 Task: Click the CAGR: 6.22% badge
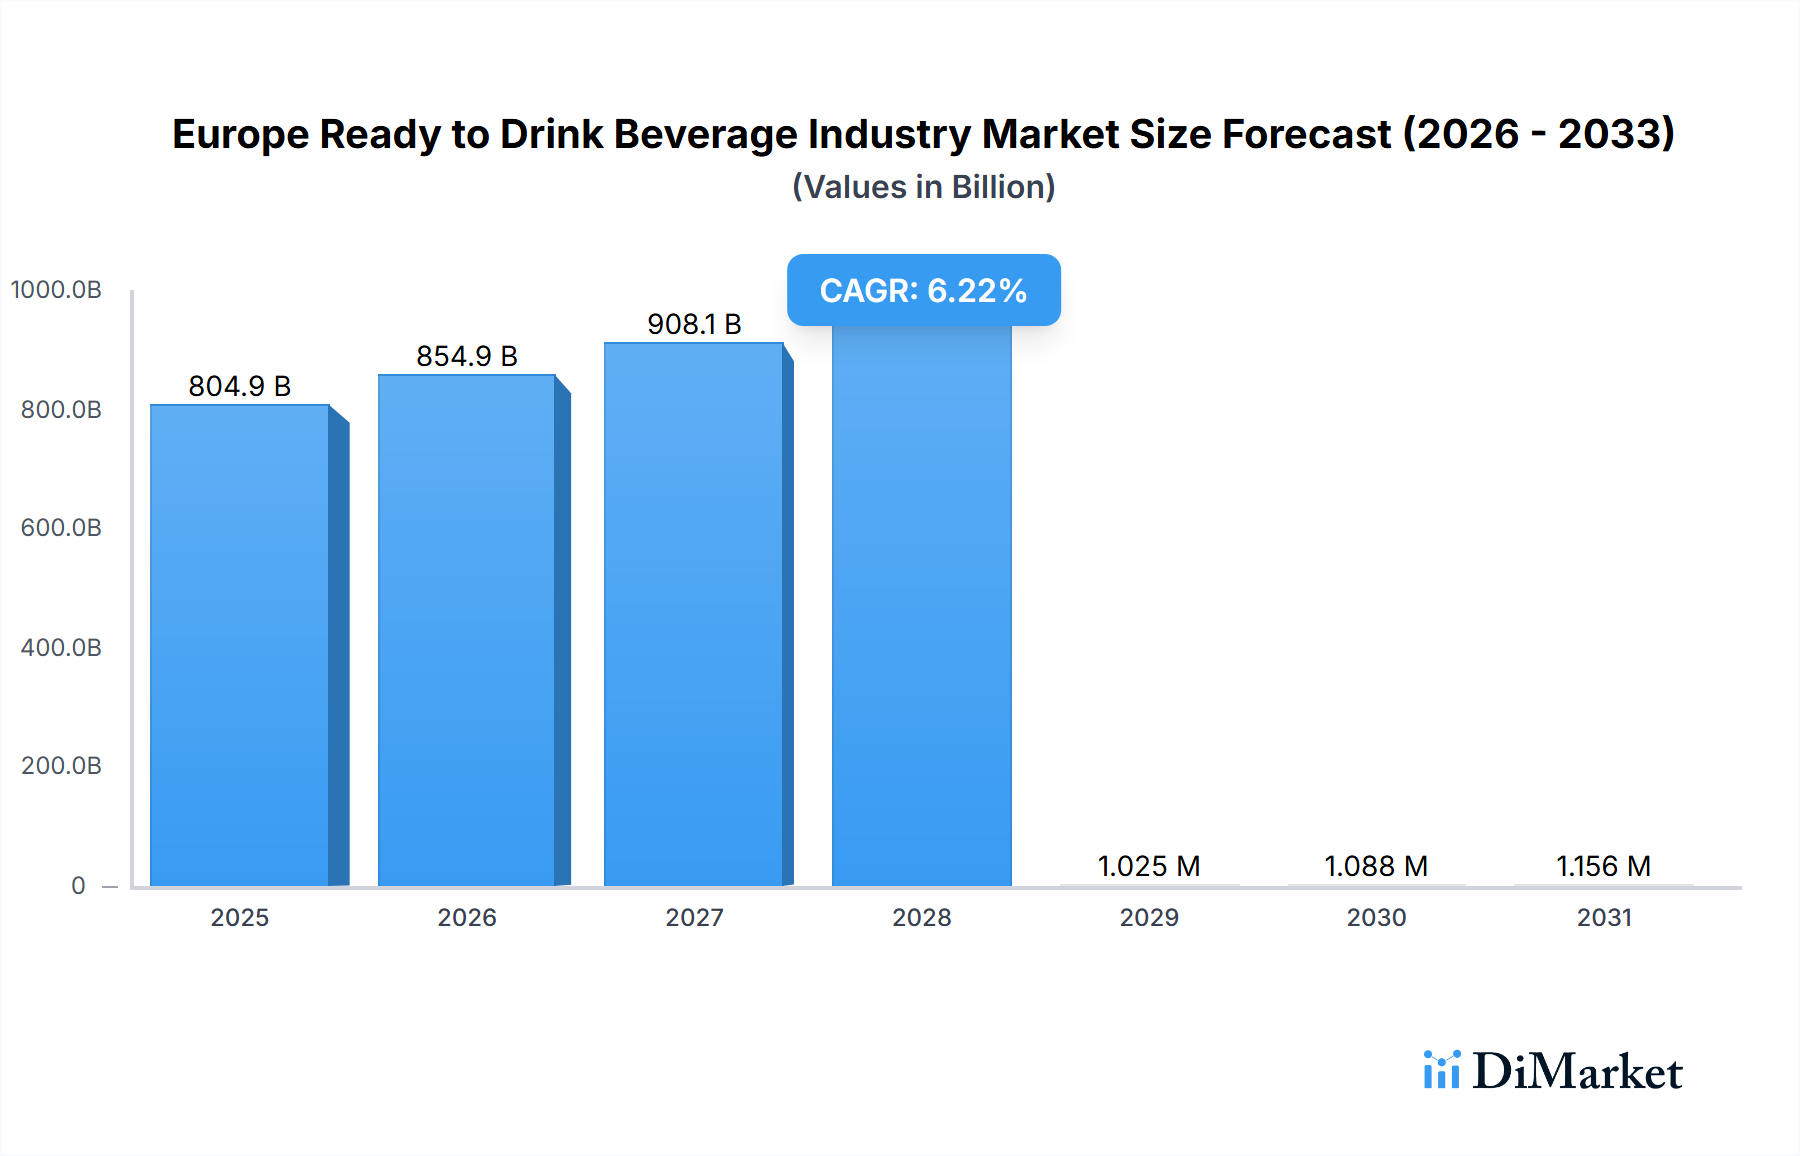tap(923, 290)
